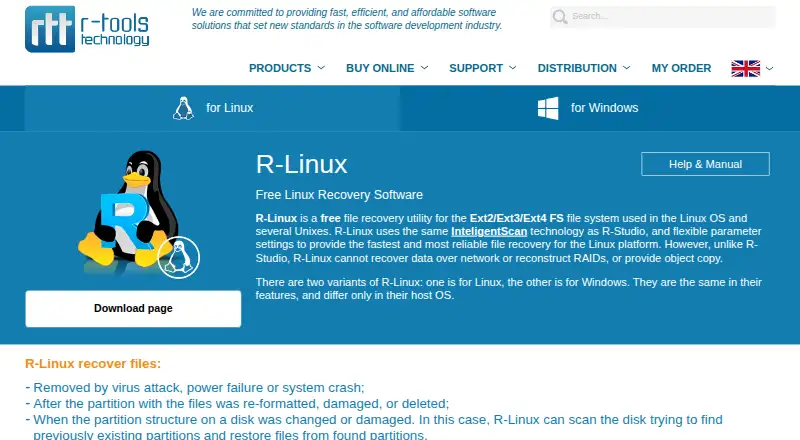Open the BUY ONLINE menu
Screen dimensions: 800x440
tap(380, 68)
